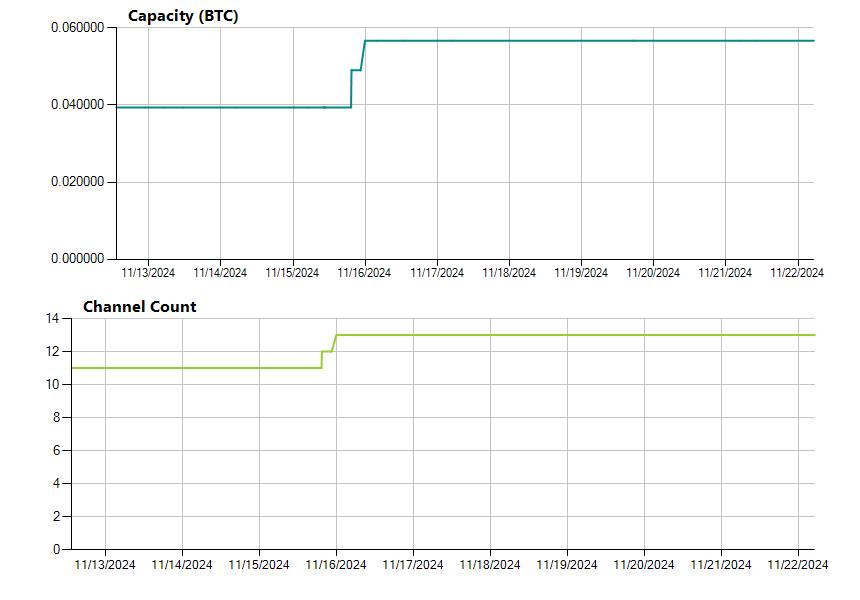Image resolution: width=860 pixels, height=600 pixels.
Task: Click the teal capacity line above 11/18/2024
Action: pyautogui.click(x=509, y=41)
